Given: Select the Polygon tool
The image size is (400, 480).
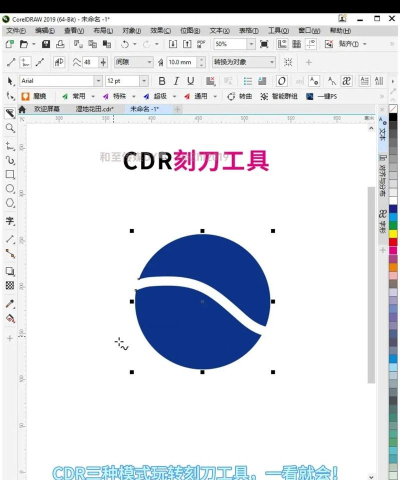Looking at the screenshot, I should pos(10,203).
